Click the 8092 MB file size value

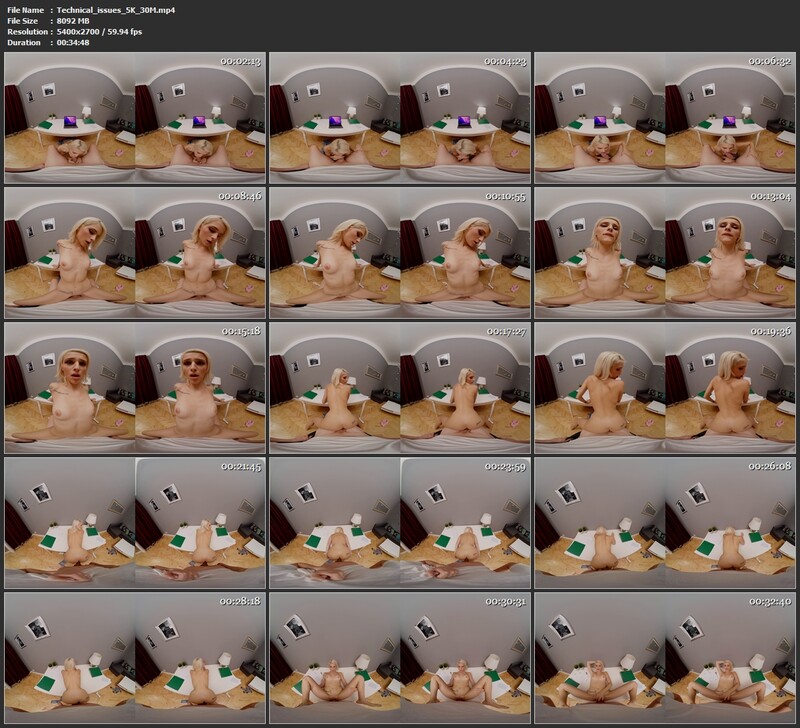[x=74, y=20]
